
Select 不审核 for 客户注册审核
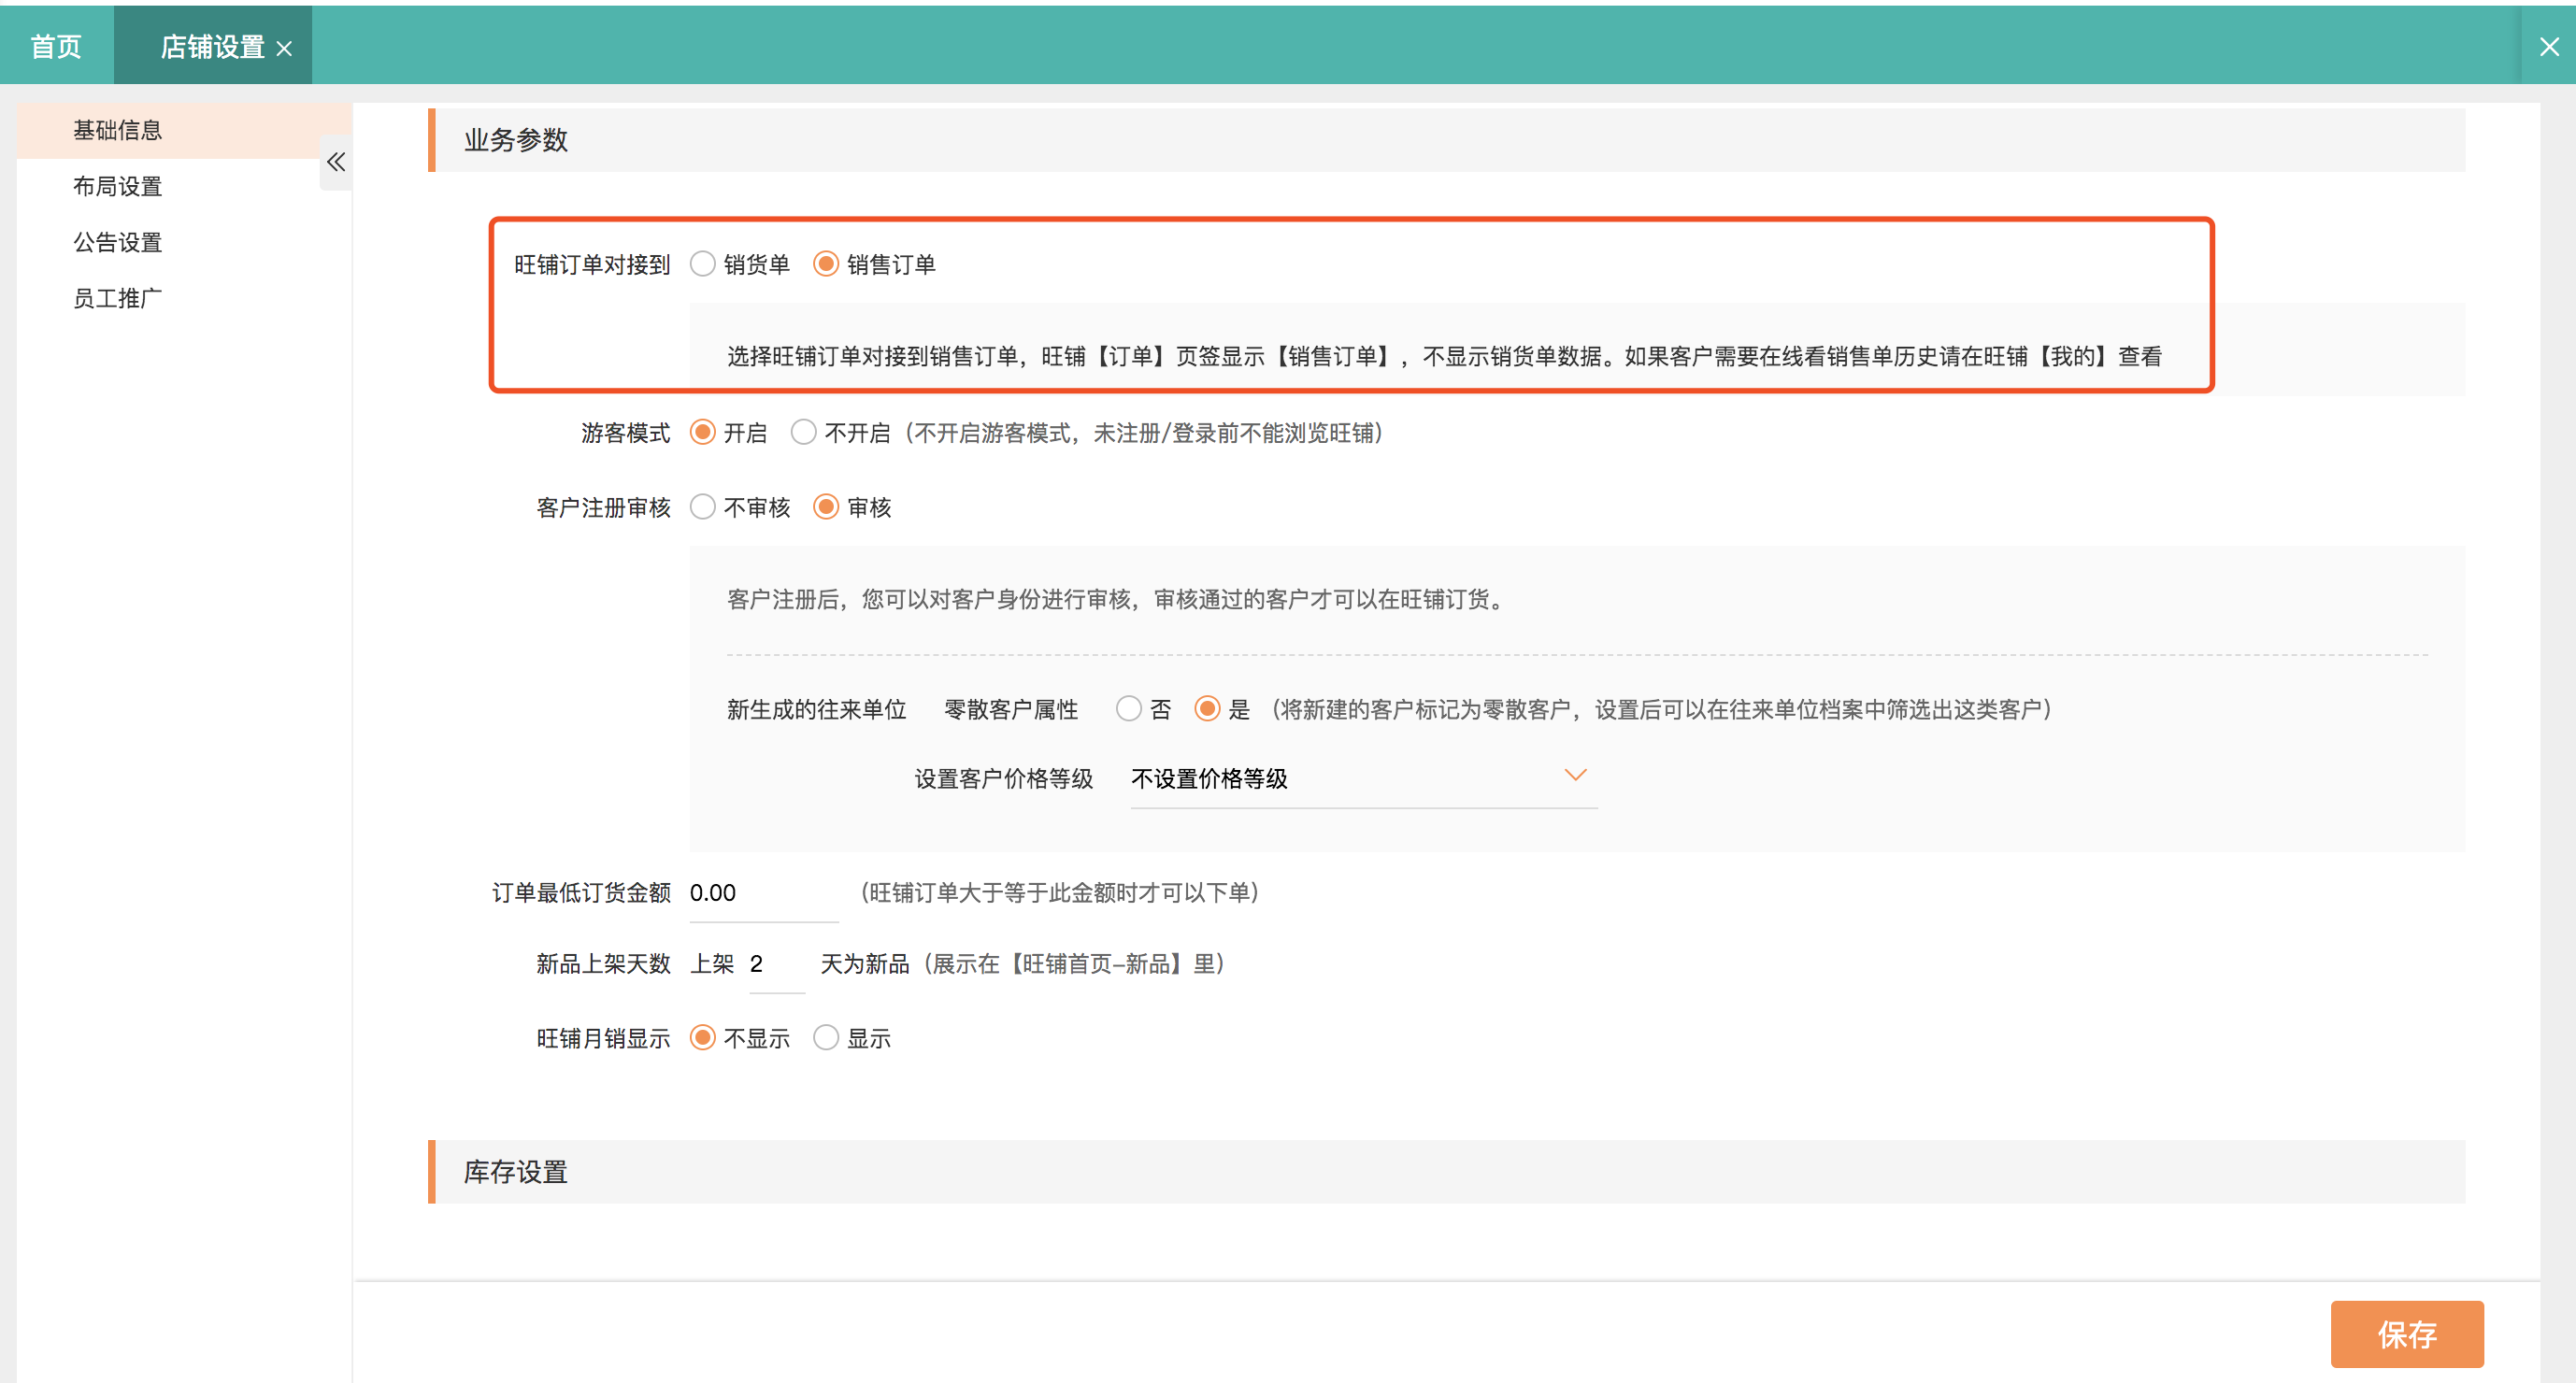[x=702, y=506]
